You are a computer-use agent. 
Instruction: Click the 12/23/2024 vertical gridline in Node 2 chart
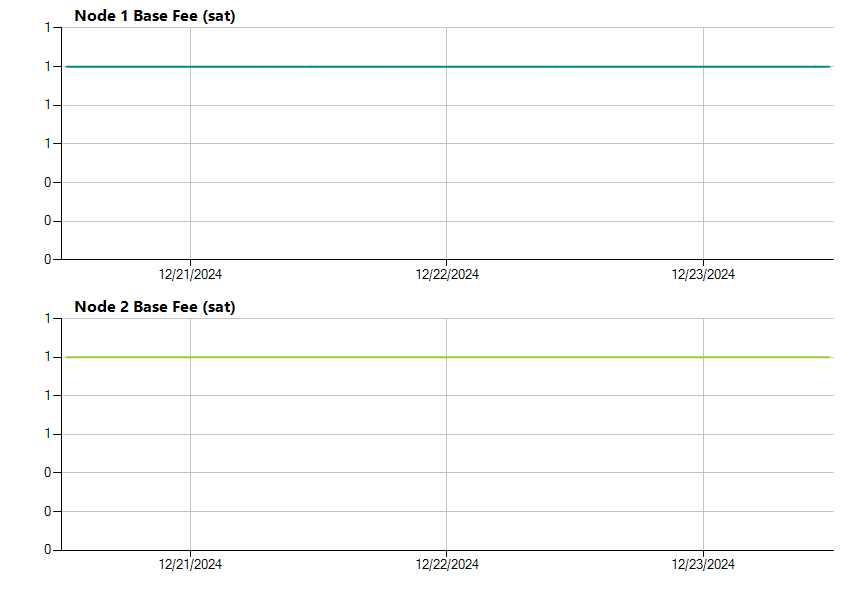(703, 450)
